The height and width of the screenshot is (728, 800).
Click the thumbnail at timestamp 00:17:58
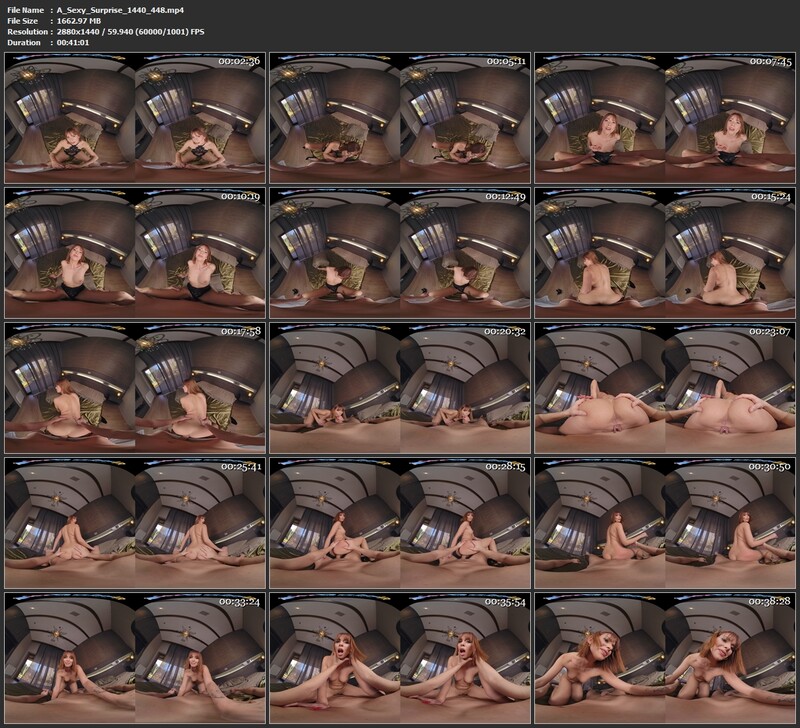click(135, 387)
